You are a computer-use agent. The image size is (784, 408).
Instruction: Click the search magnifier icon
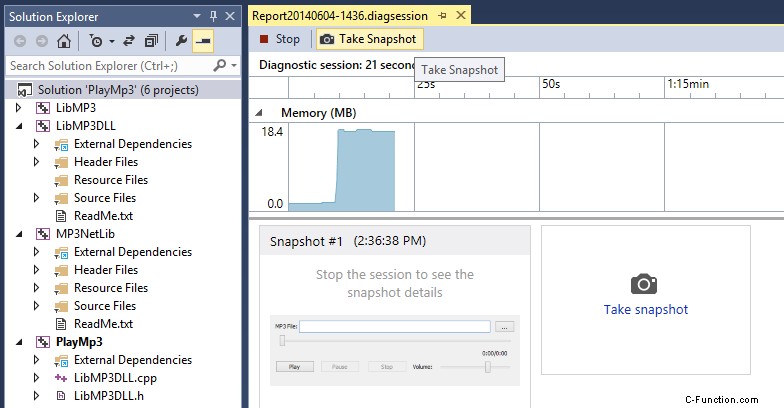pyautogui.click(x=219, y=65)
